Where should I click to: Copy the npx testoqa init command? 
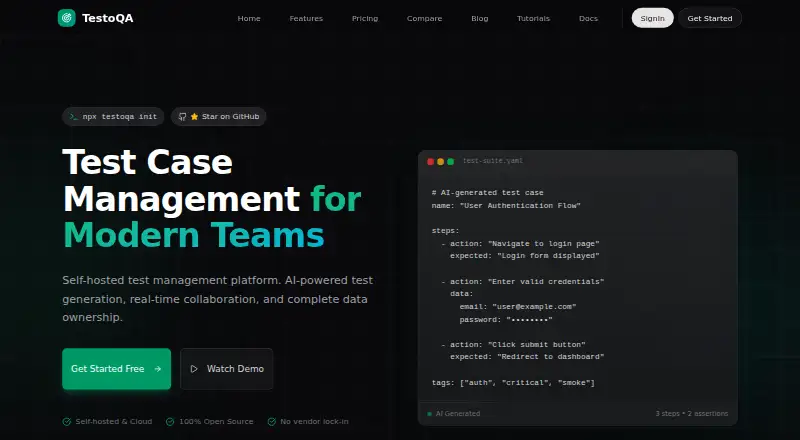click(x=119, y=116)
